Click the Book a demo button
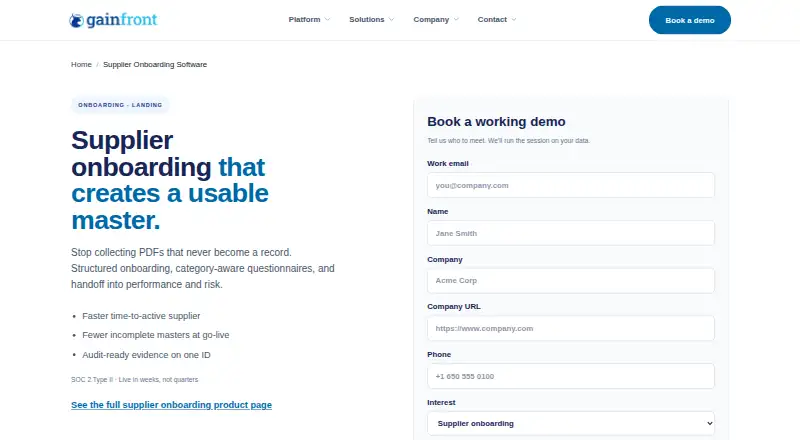Screen dimensions: 800x440 pyautogui.click(x=690, y=20)
